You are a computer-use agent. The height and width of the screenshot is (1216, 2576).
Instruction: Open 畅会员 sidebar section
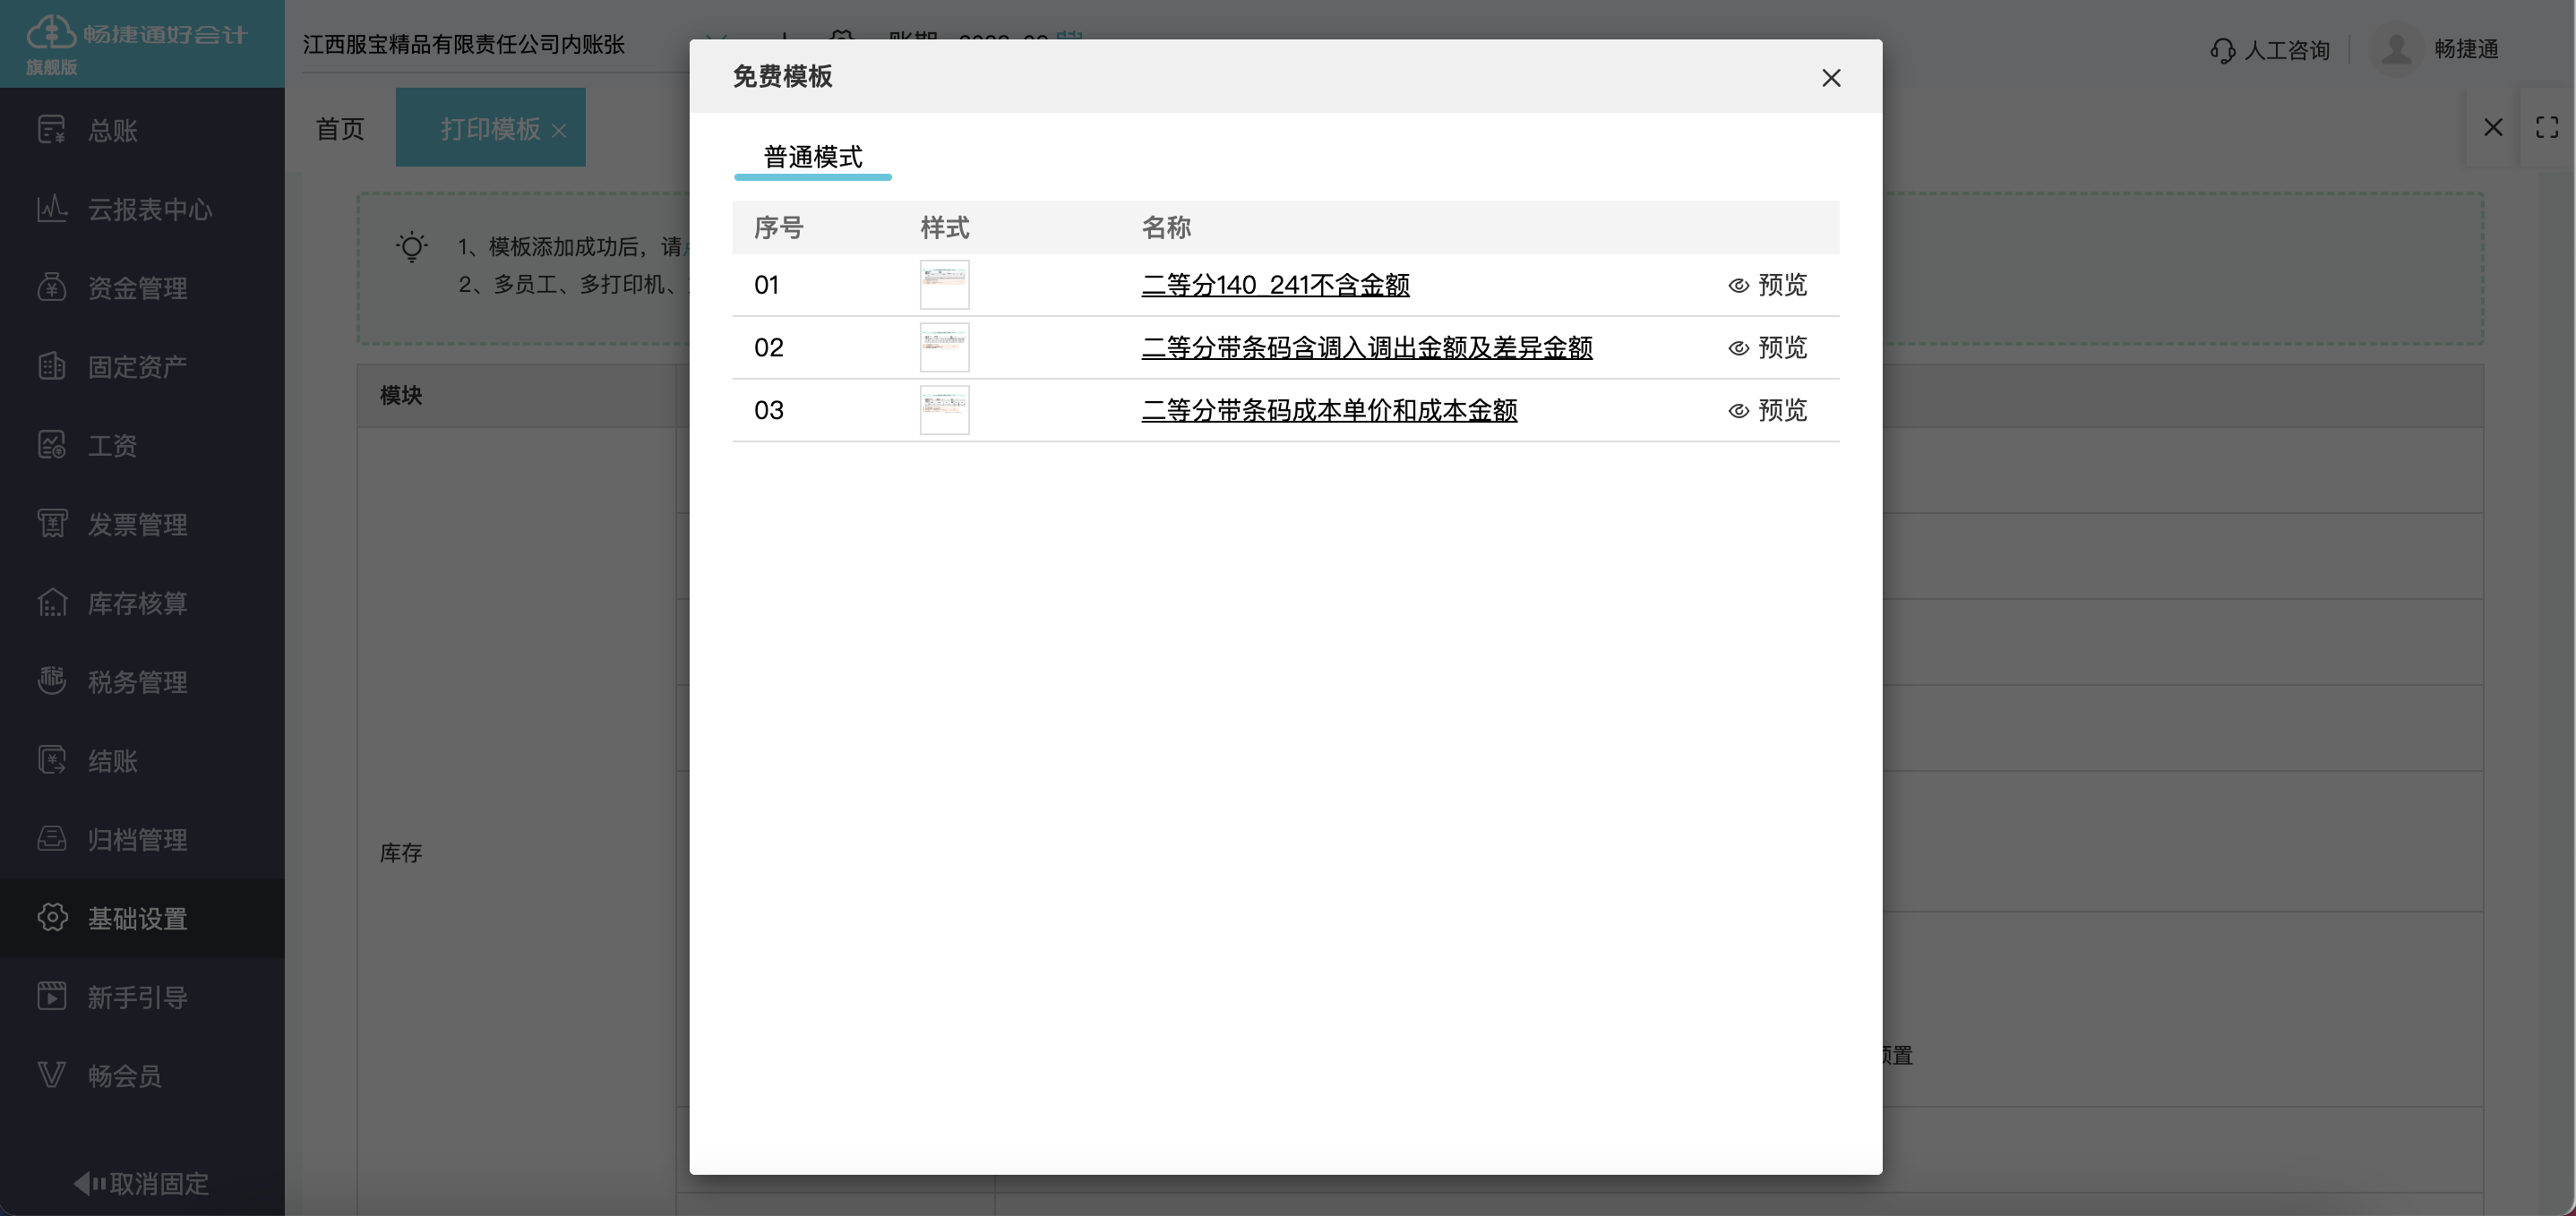click(x=142, y=1076)
